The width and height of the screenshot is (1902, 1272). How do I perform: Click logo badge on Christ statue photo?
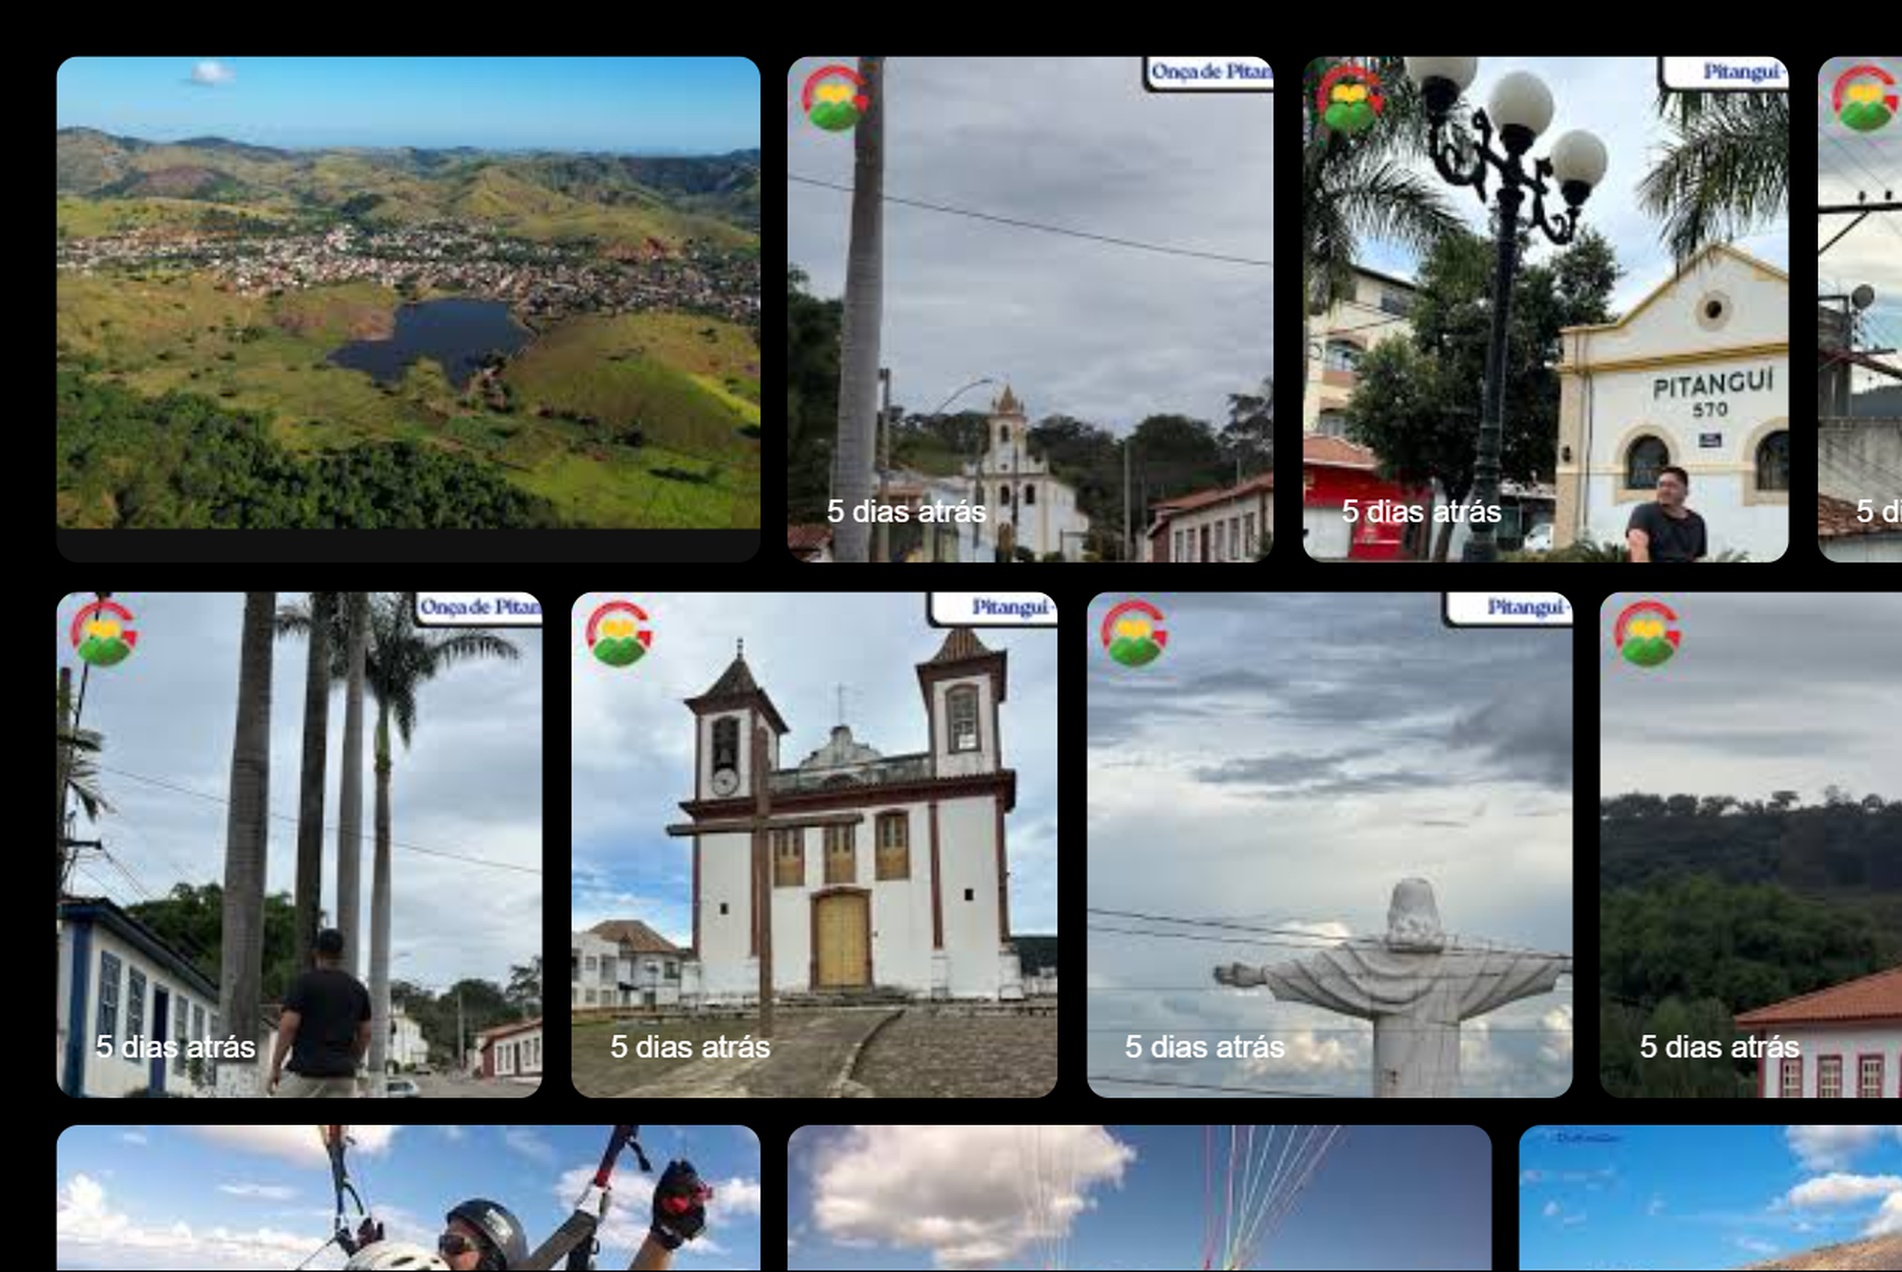[x=1134, y=634]
